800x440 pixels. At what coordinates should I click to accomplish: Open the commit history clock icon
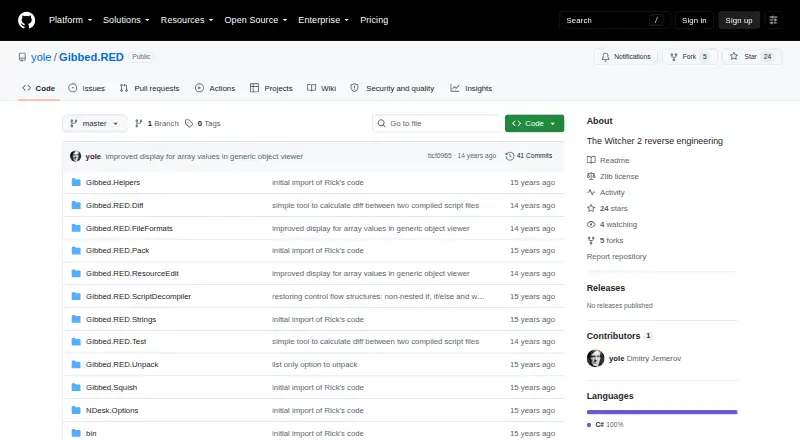[x=509, y=156]
